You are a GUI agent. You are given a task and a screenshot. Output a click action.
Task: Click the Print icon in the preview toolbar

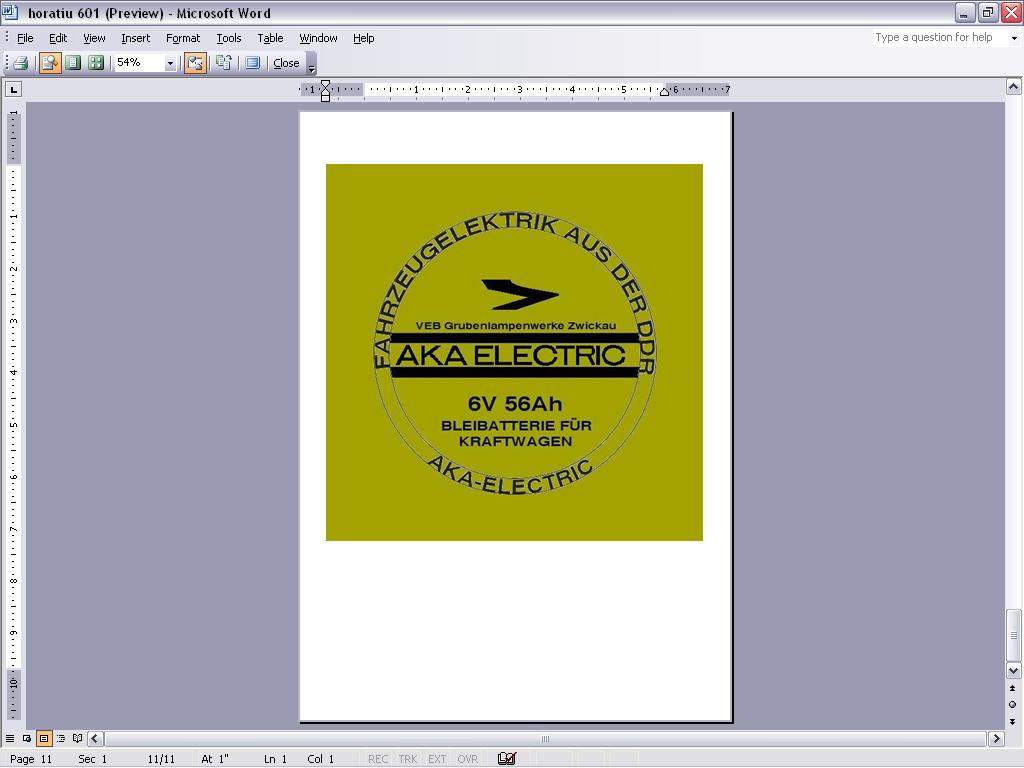click(x=21, y=63)
